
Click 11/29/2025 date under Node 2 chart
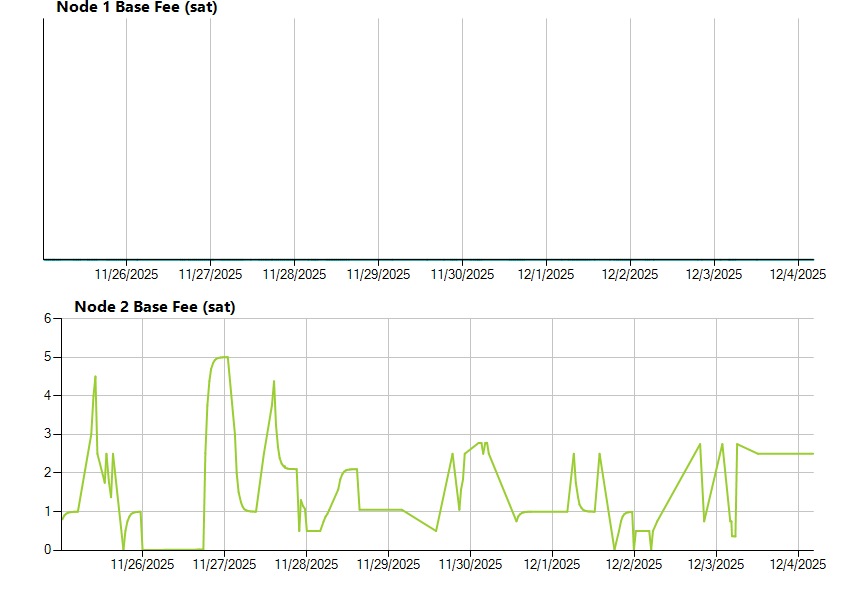click(388, 564)
